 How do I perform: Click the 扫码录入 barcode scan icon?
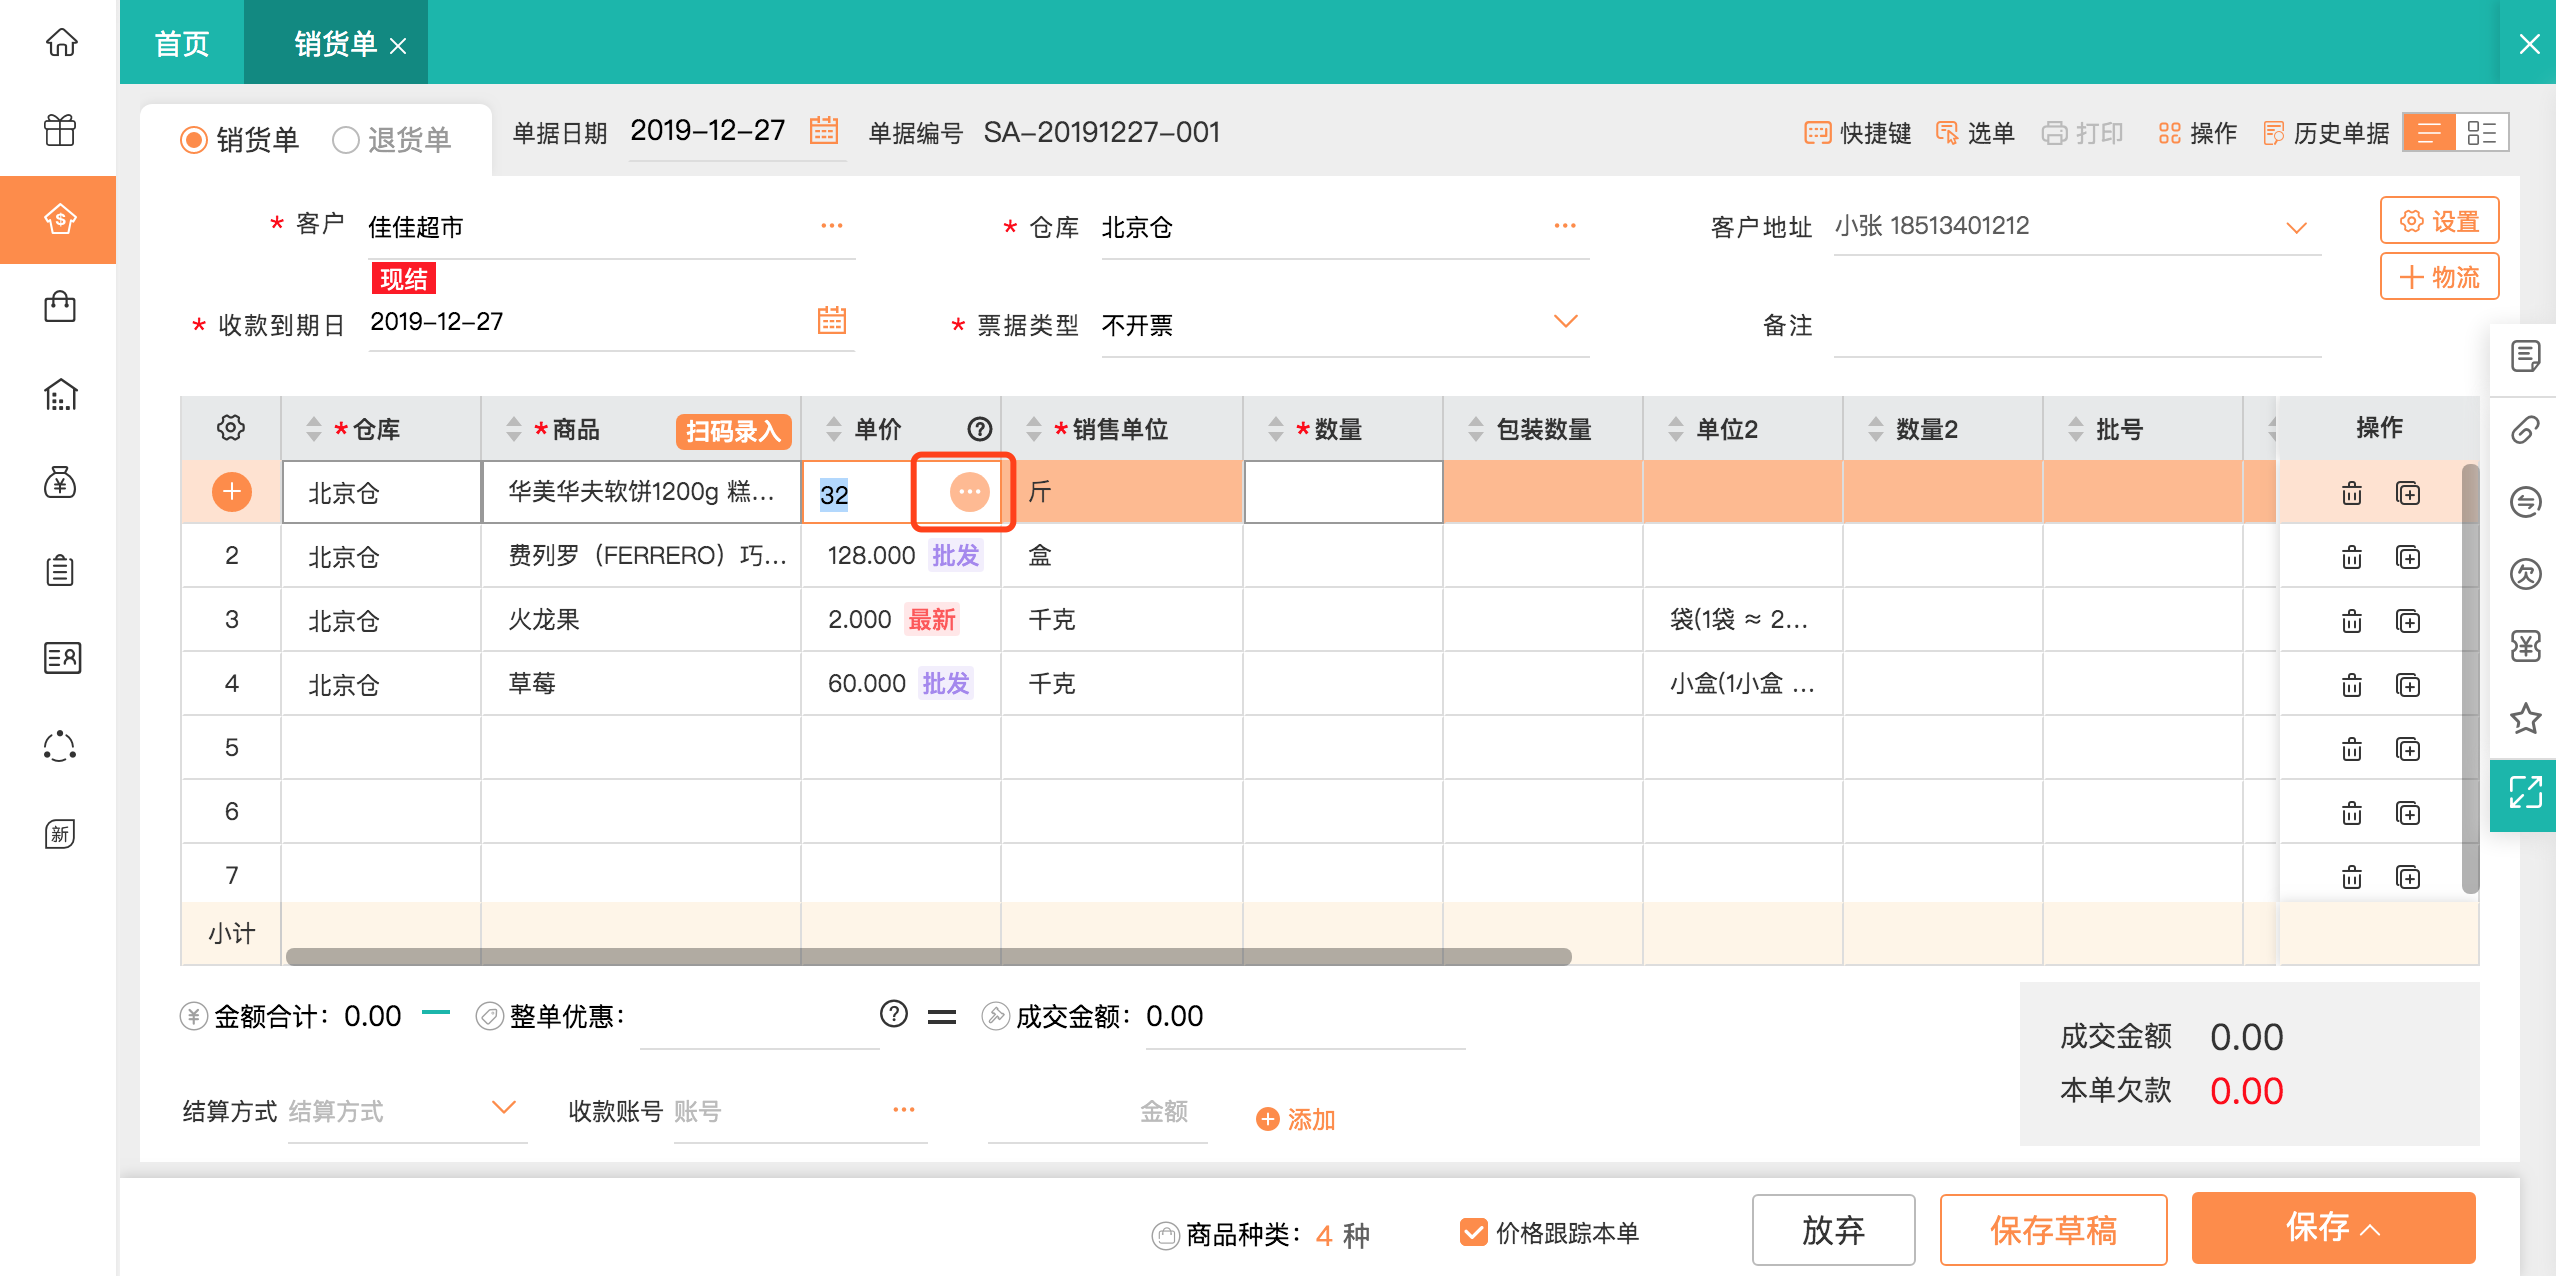(x=732, y=430)
